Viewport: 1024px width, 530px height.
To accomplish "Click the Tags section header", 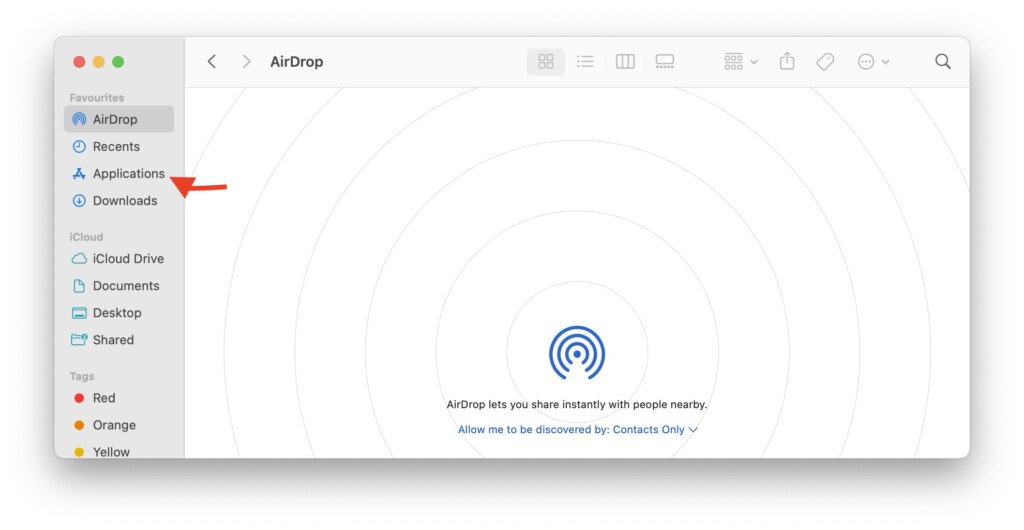I will point(82,376).
